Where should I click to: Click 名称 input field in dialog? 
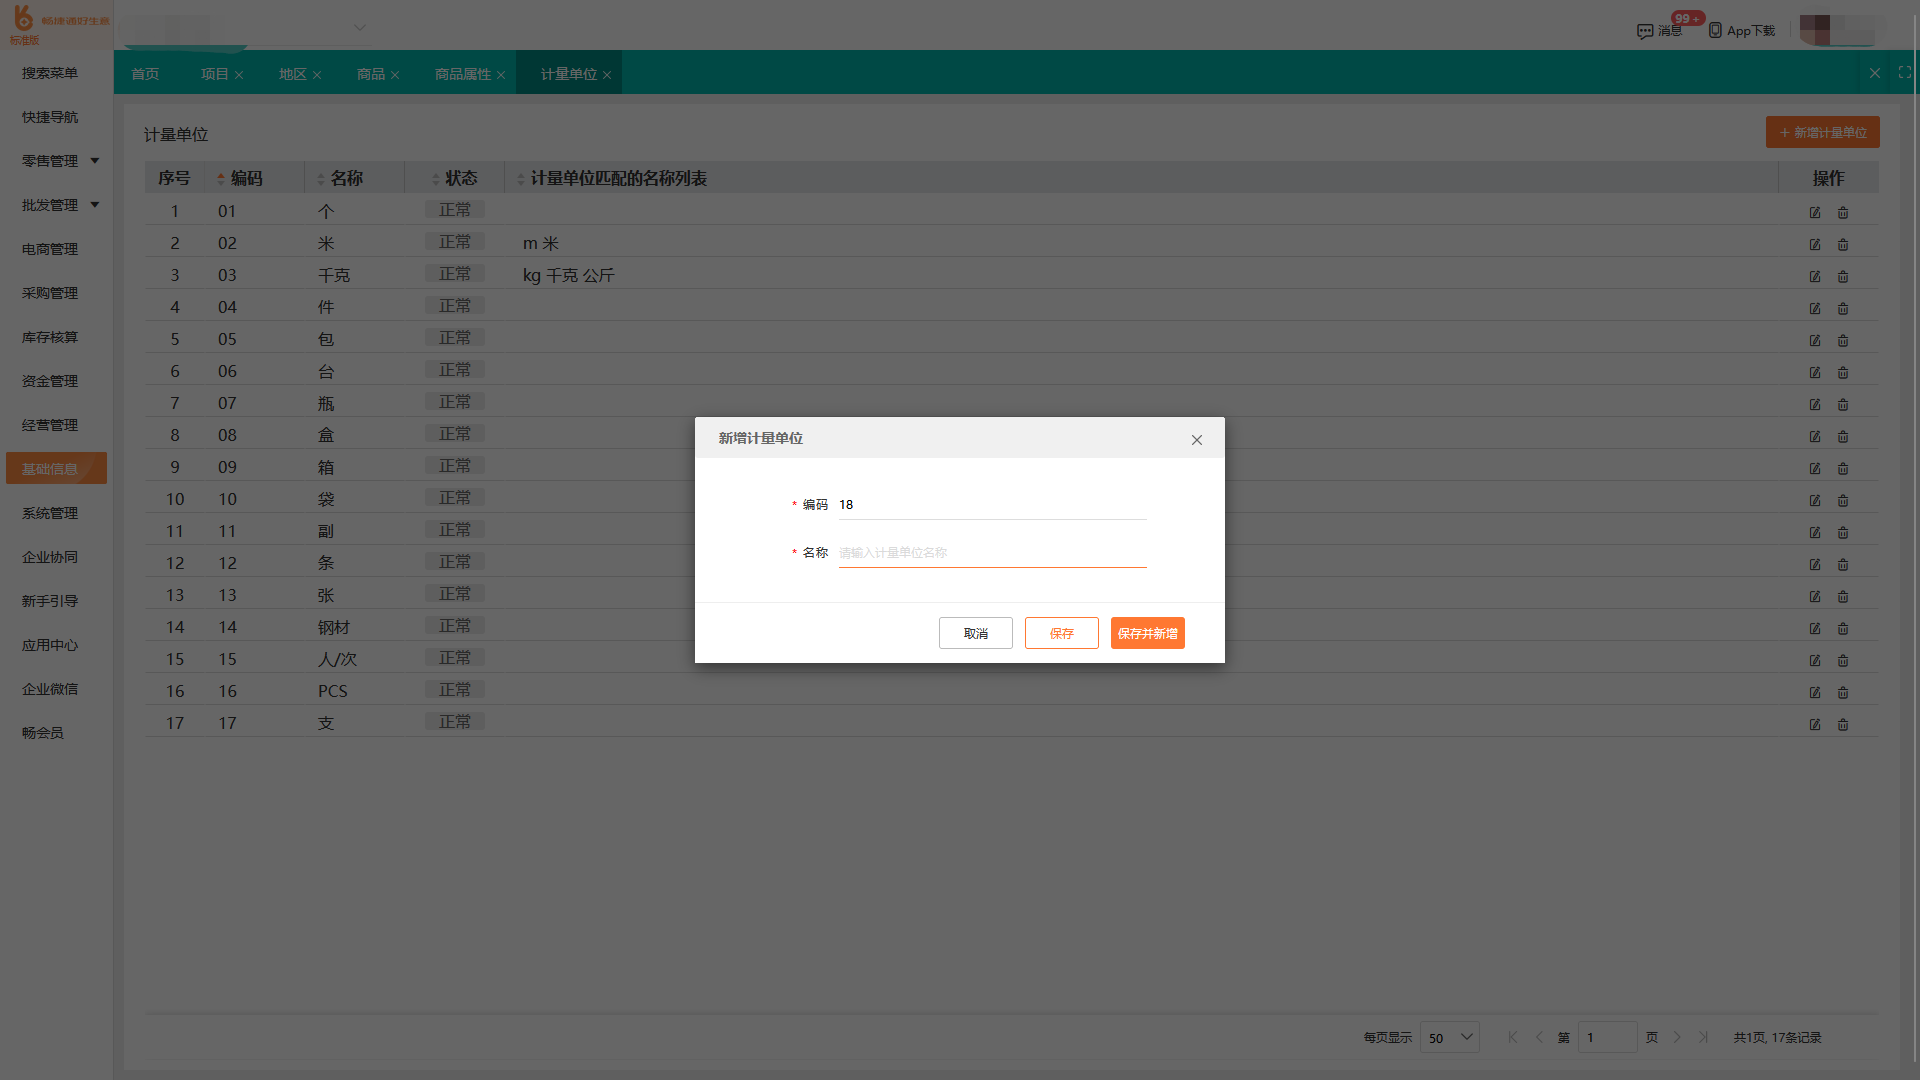(x=990, y=551)
